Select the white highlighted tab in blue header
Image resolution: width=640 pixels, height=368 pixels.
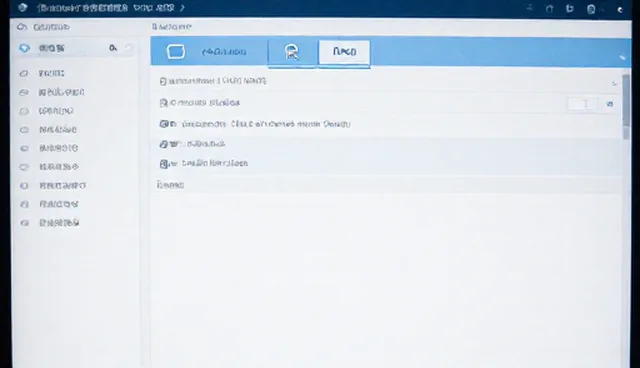[x=344, y=52]
